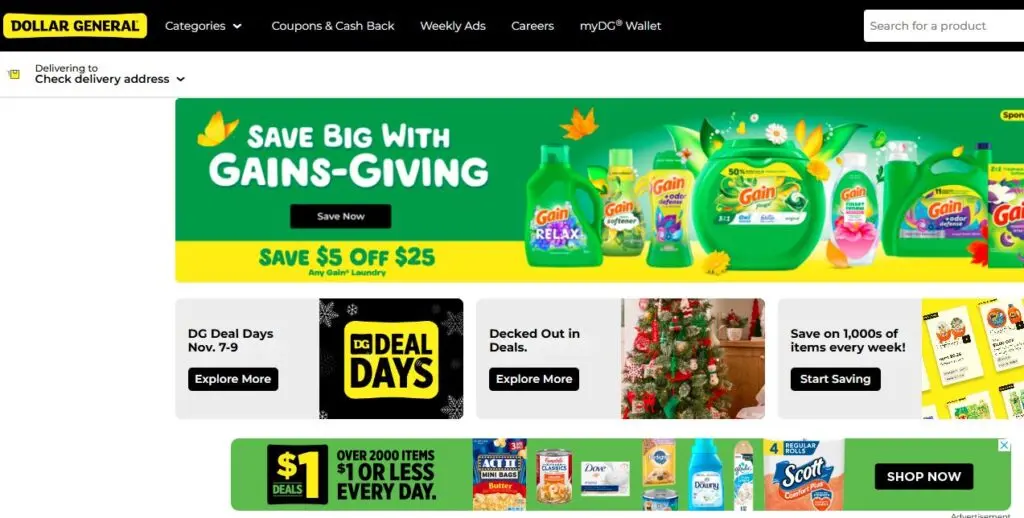Click the Save Now button
1024x518 pixels.
(x=341, y=216)
